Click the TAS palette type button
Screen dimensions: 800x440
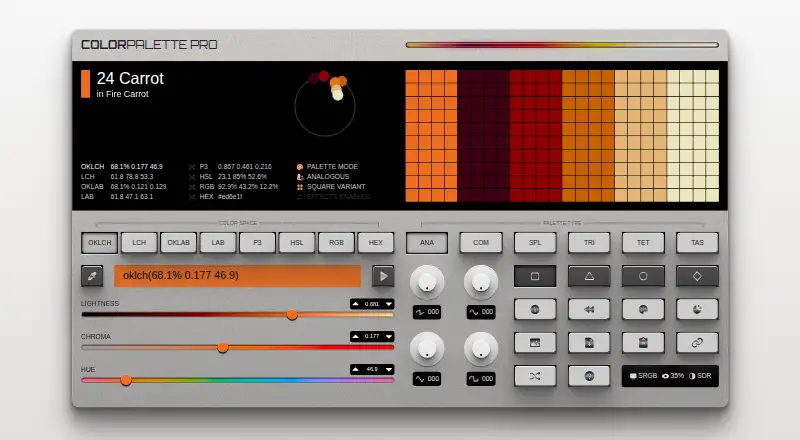coord(697,243)
